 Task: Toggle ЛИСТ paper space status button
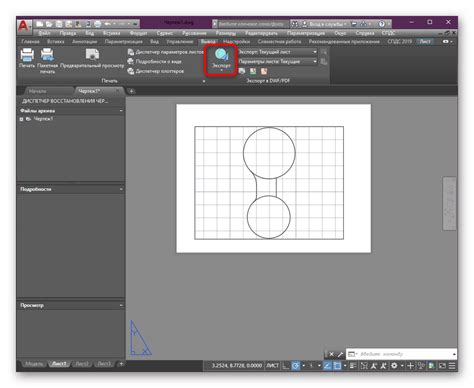[x=272, y=366]
